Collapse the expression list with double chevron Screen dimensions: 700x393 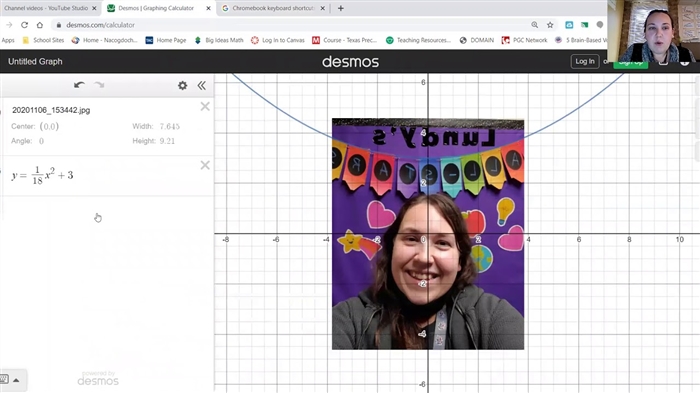202,85
